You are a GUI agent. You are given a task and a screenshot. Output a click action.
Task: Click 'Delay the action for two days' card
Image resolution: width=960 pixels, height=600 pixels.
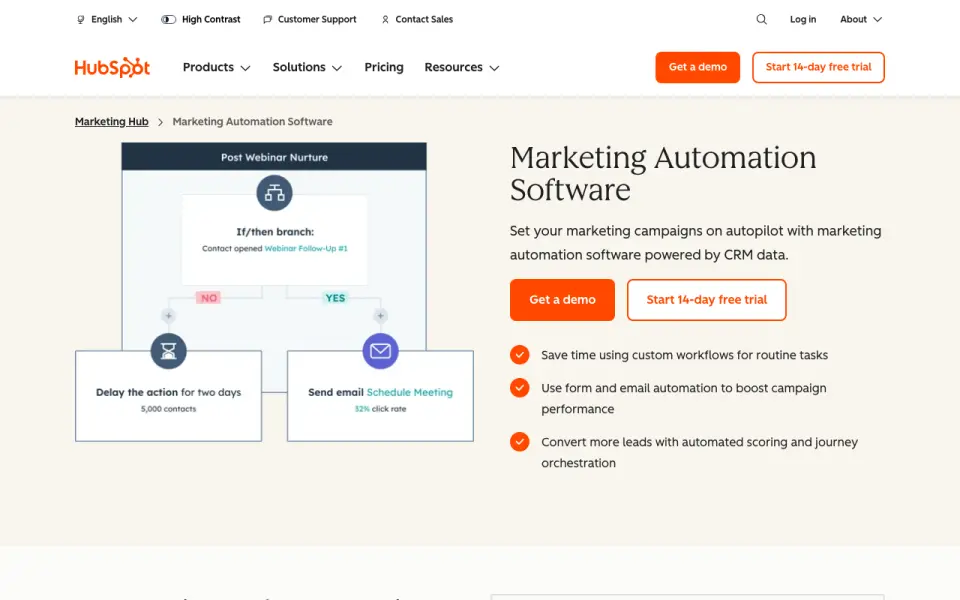pyautogui.click(x=168, y=396)
